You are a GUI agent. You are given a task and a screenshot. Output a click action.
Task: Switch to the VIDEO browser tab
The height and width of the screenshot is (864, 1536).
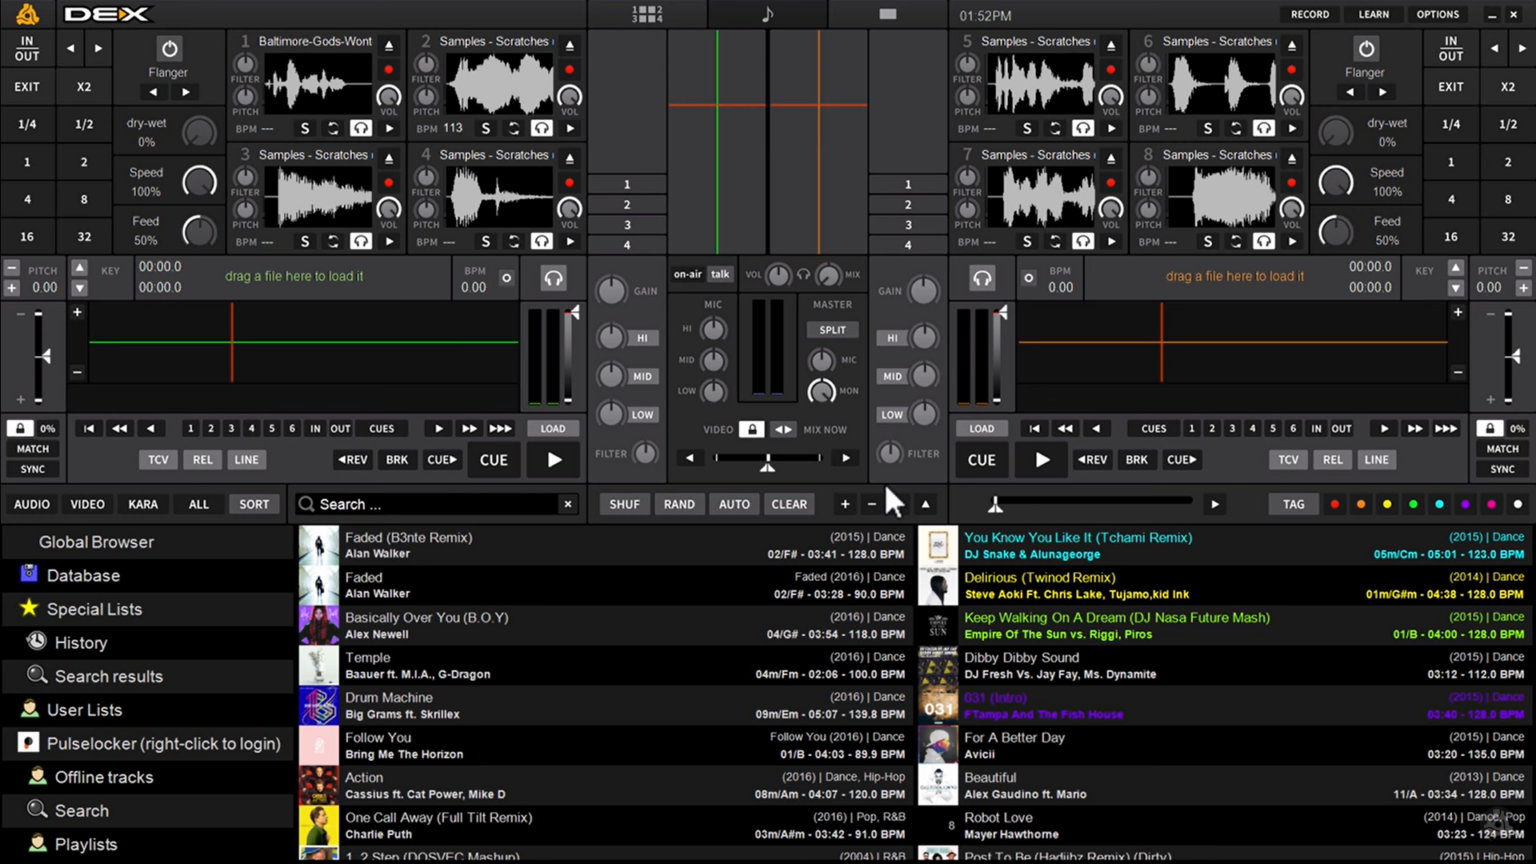pyautogui.click(x=87, y=504)
